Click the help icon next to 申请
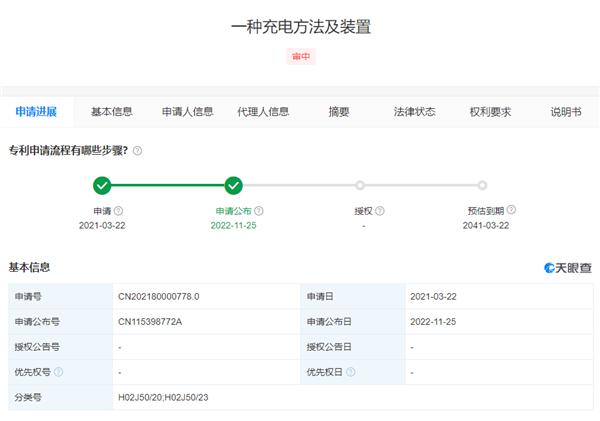The image size is (600, 421). 119,211
